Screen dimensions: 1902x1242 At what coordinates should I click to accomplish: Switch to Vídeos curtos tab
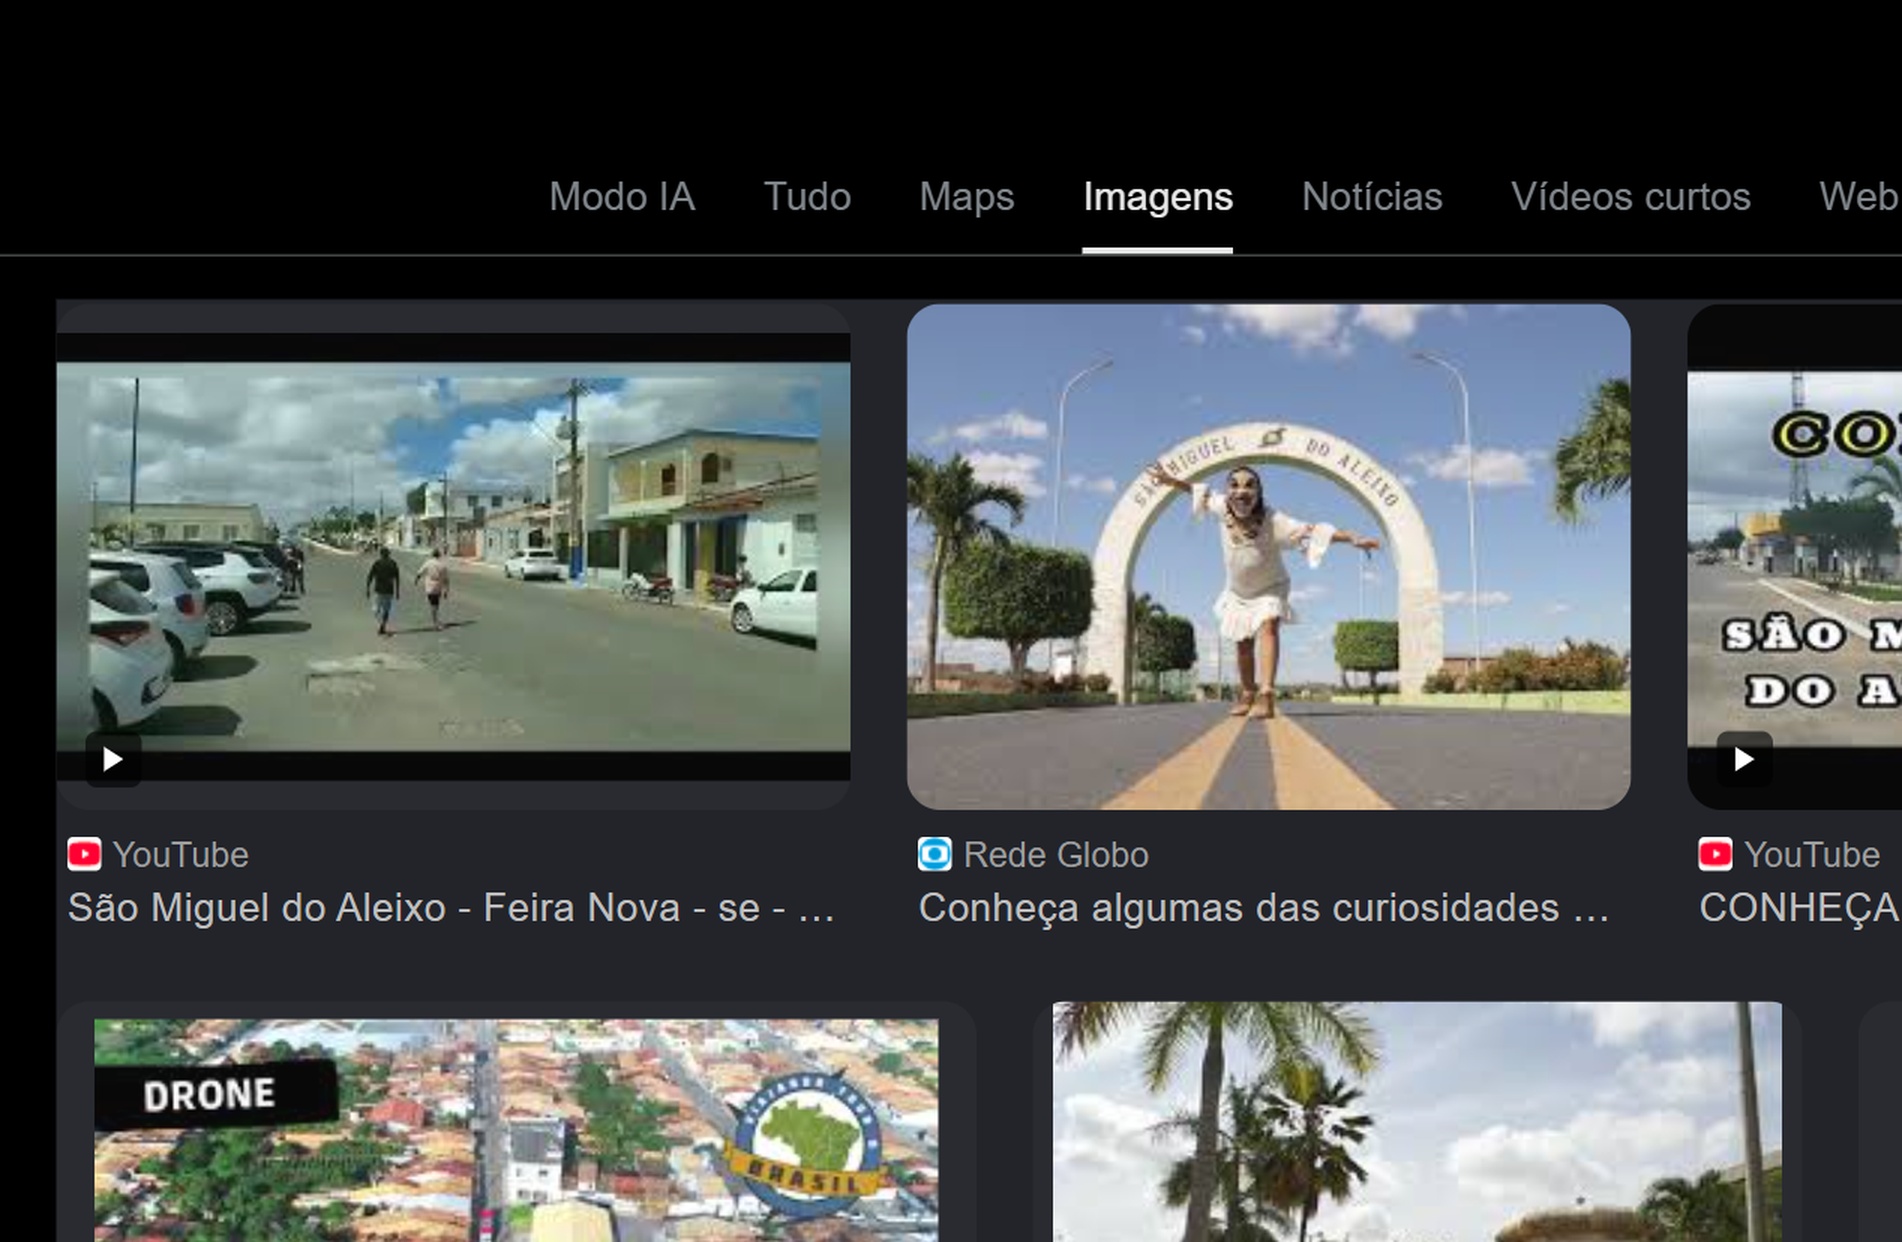[x=1630, y=197]
